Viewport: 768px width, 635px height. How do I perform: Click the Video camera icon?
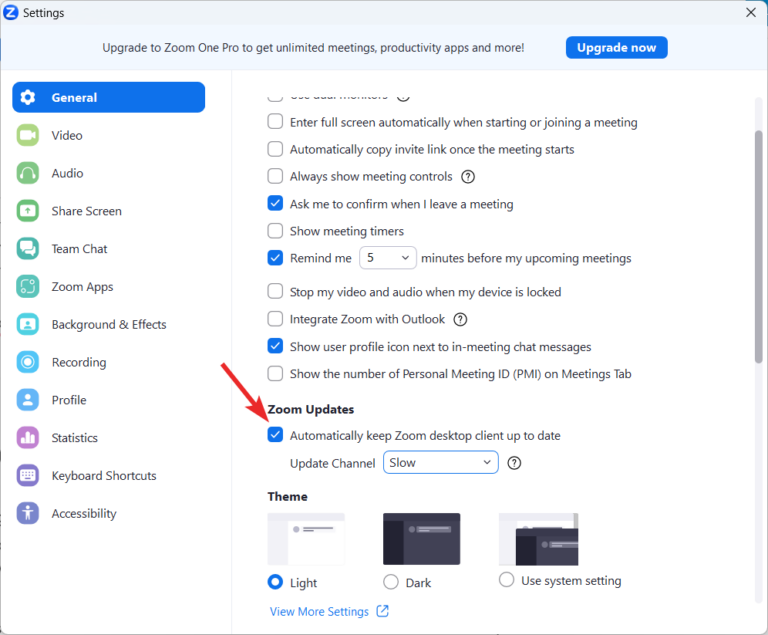pyautogui.click(x=28, y=135)
